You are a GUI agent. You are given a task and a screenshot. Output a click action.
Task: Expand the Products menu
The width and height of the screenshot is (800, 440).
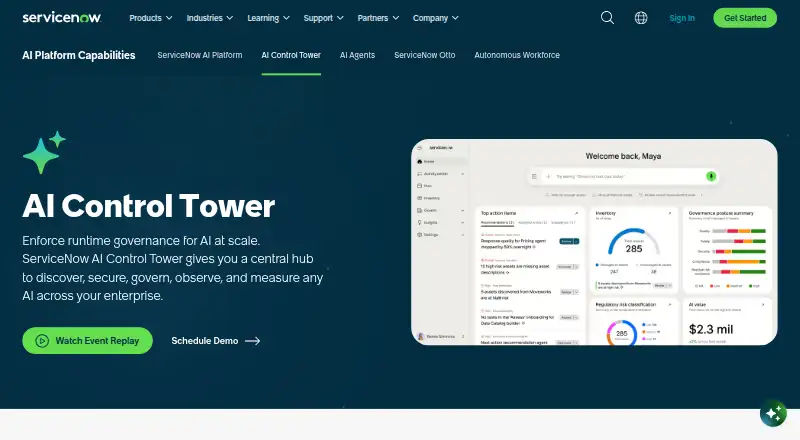point(151,18)
